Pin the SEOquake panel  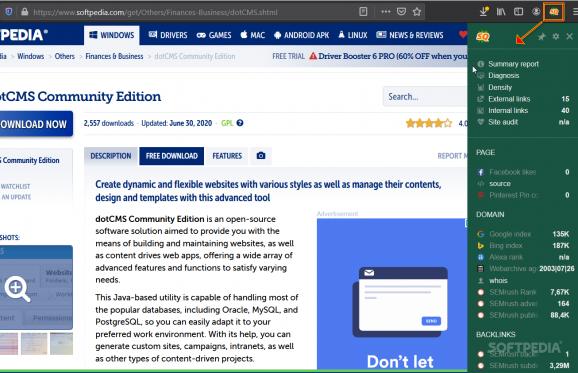tap(542, 36)
